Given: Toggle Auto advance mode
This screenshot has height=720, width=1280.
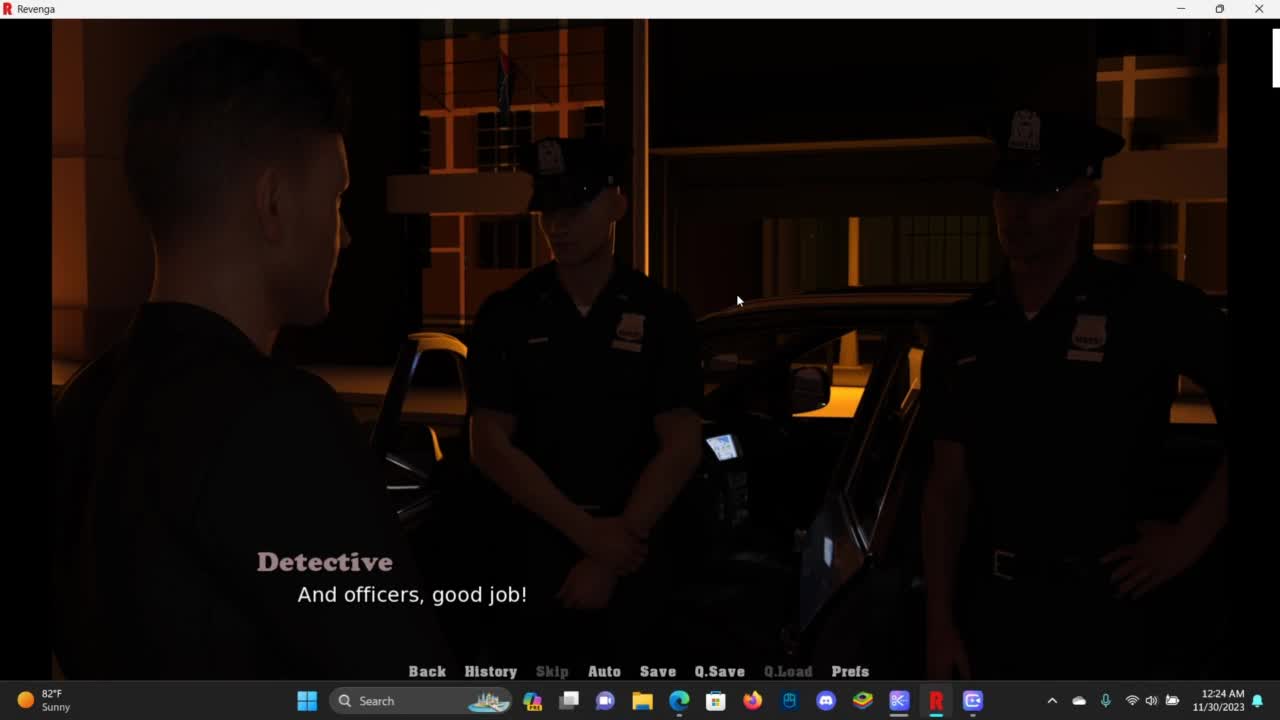Looking at the screenshot, I should point(604,671).
